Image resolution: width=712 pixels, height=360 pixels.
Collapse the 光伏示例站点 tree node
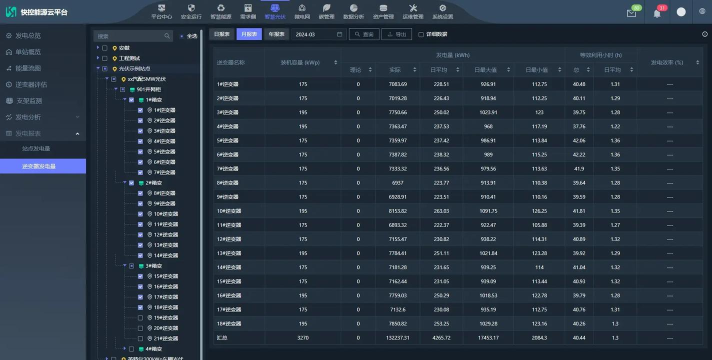tap(98, 69)
